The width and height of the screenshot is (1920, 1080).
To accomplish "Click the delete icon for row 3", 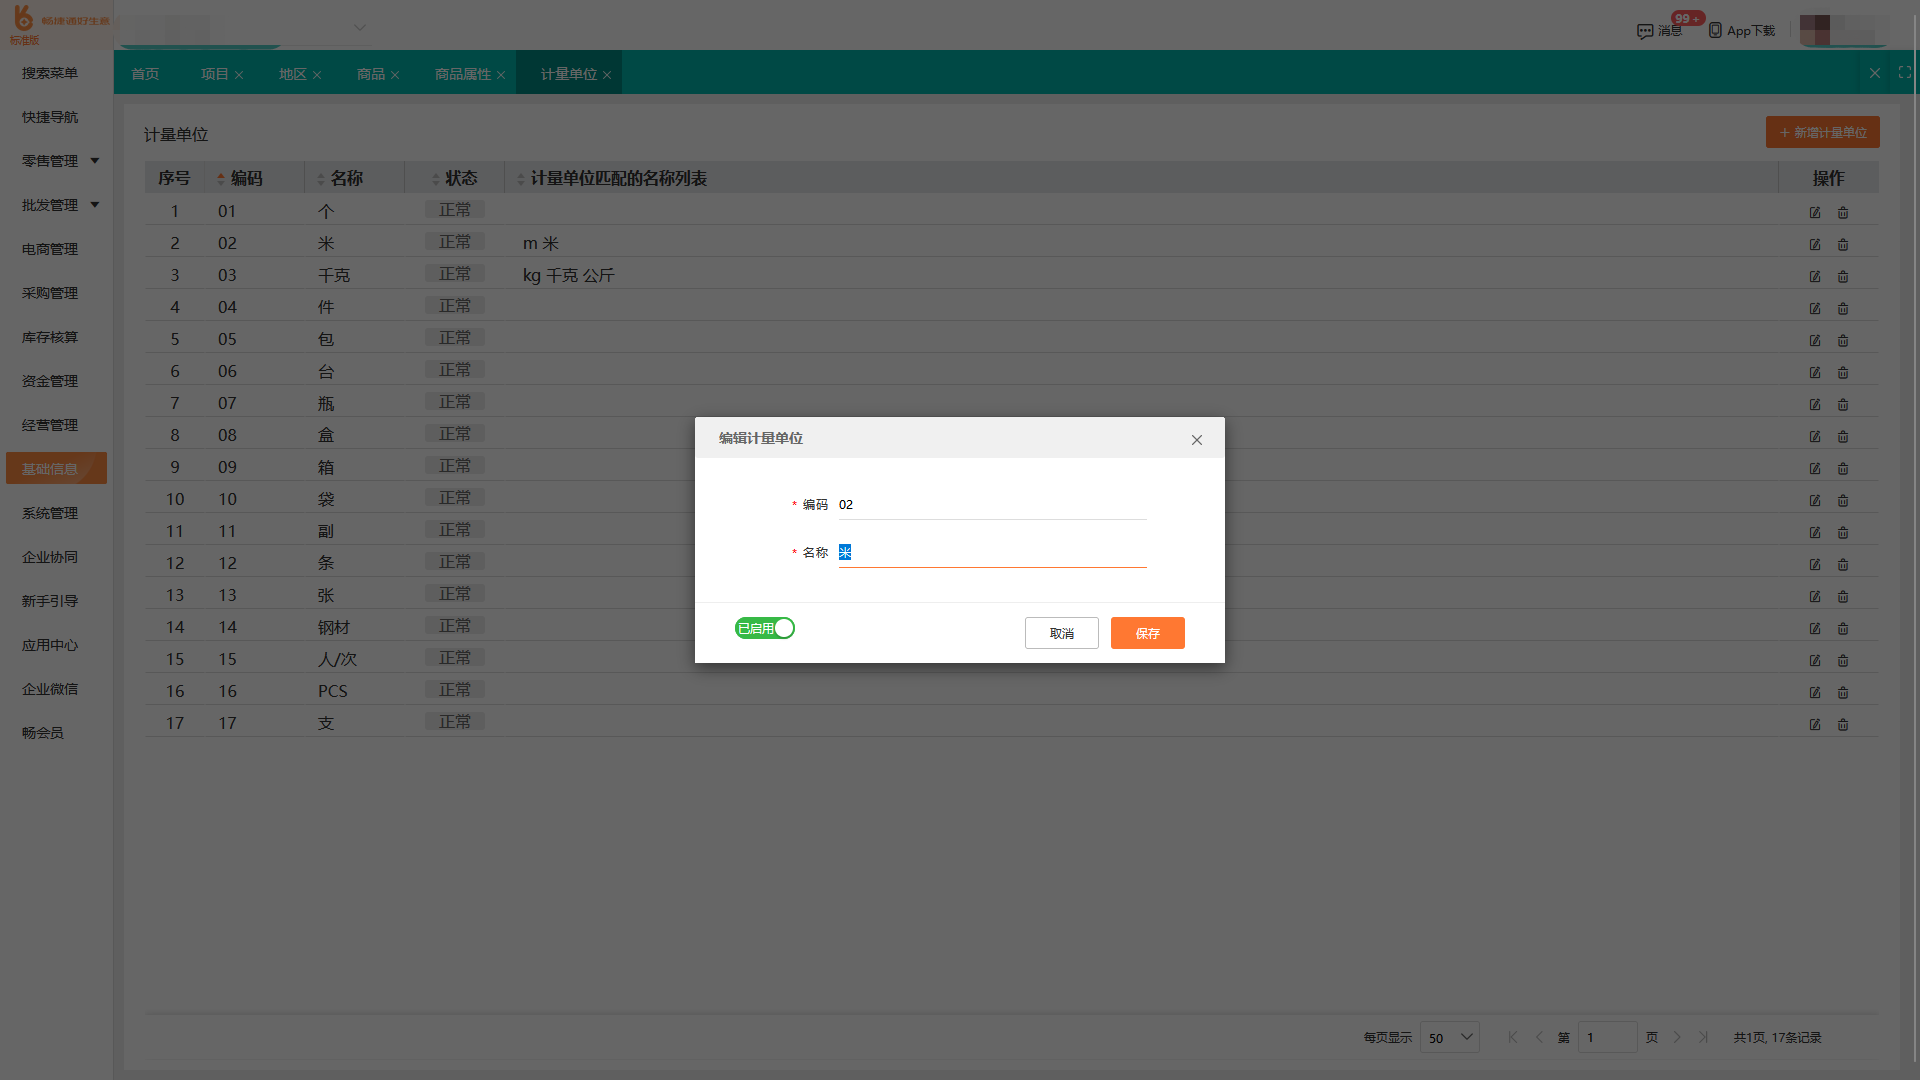I will 1844,276.
